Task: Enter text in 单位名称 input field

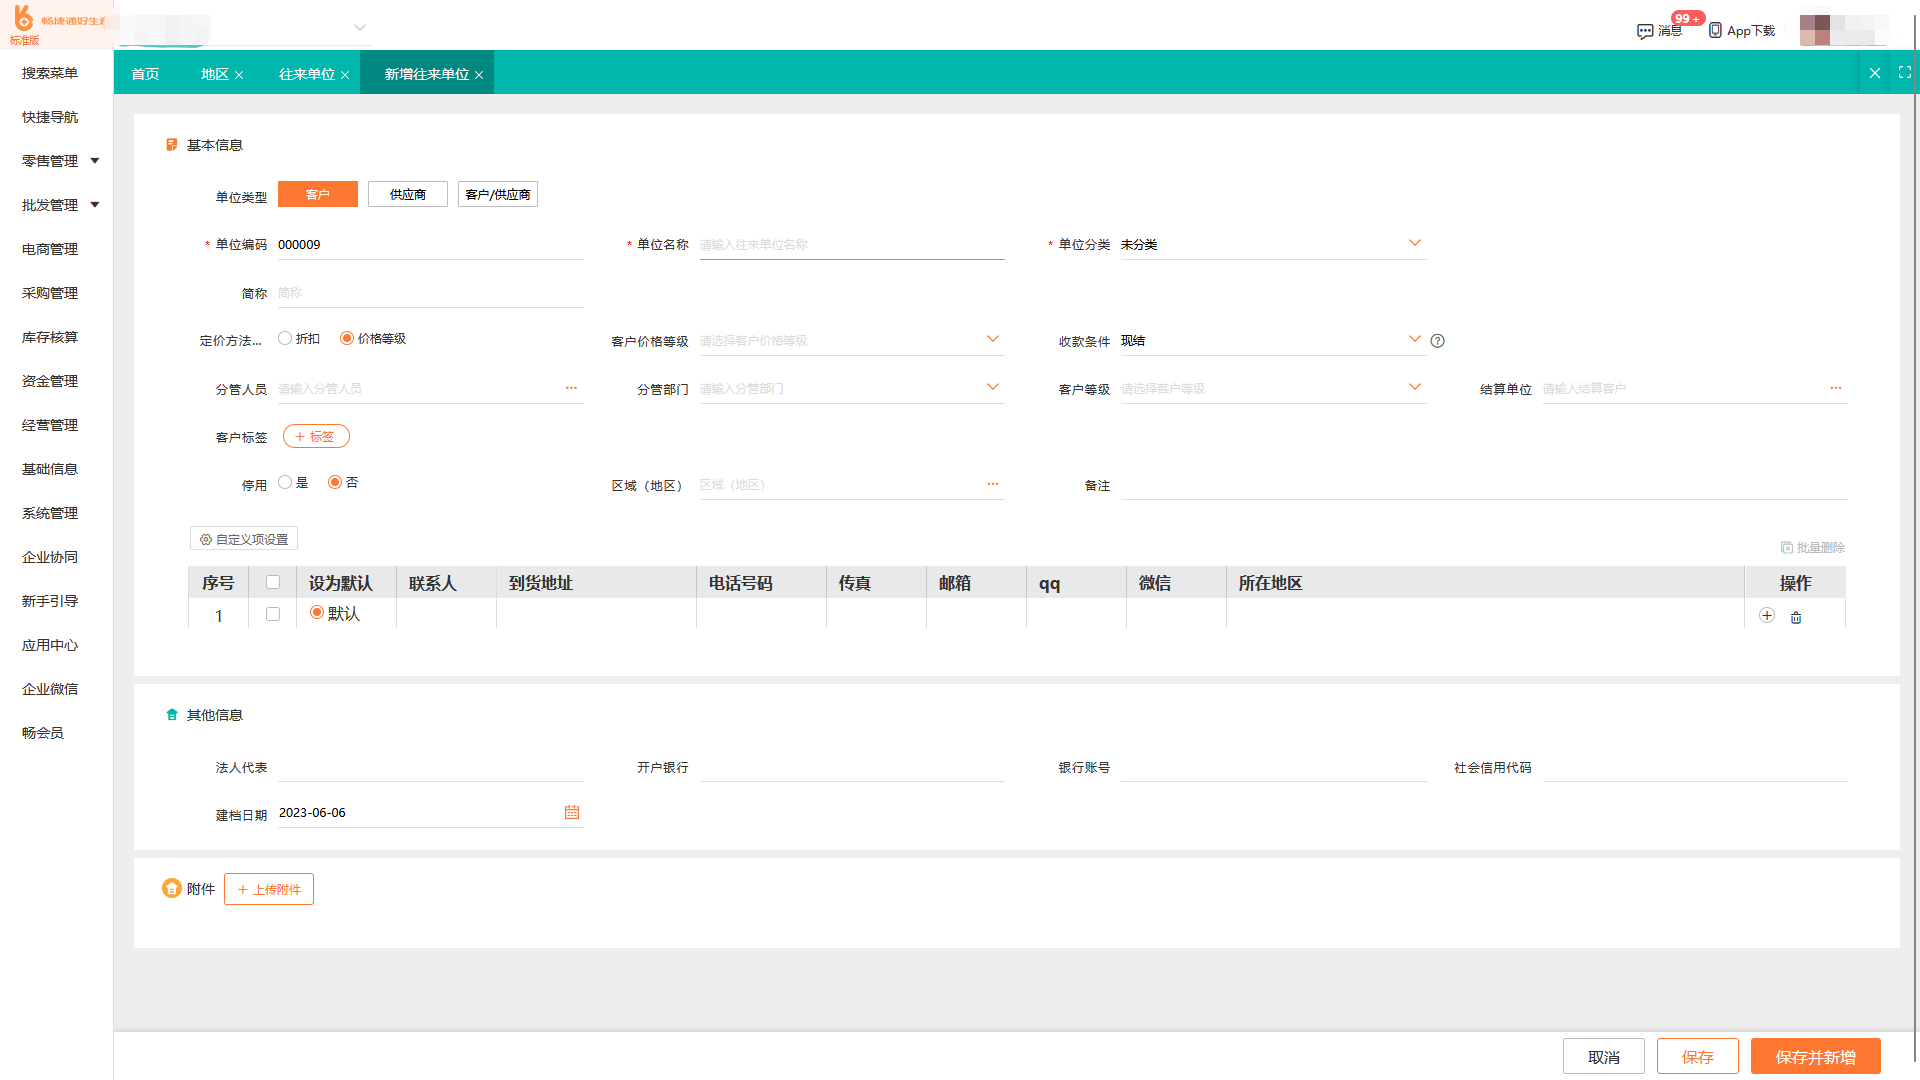Action: coord(851,244)
